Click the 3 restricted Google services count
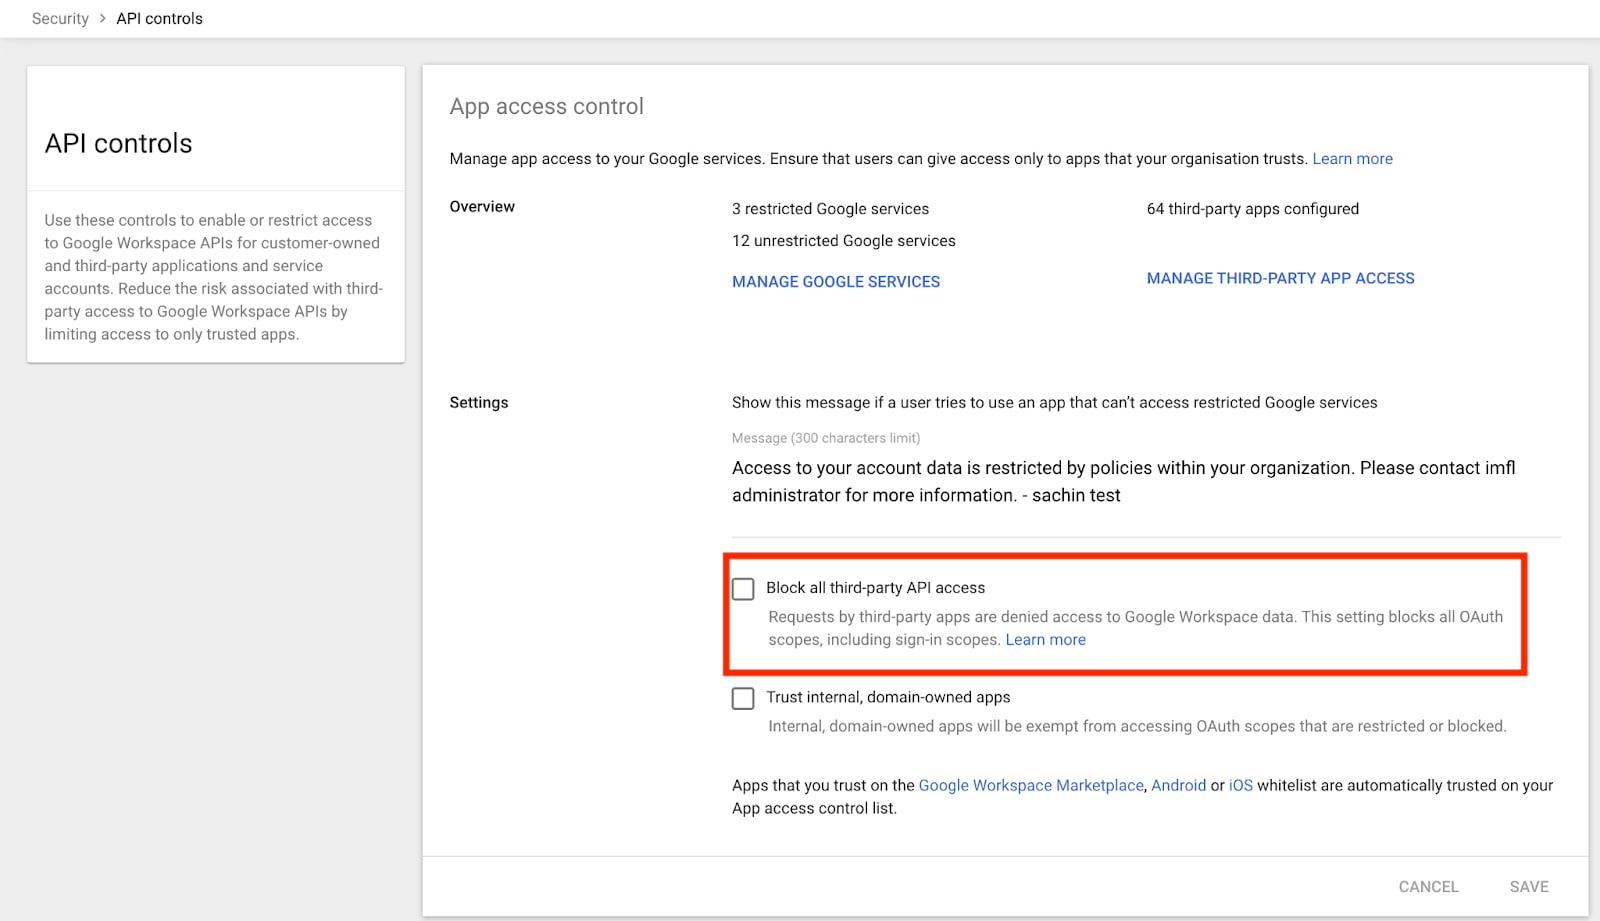Image resolution: width=1600 pixels, height=921 pixels. (830, 209)
